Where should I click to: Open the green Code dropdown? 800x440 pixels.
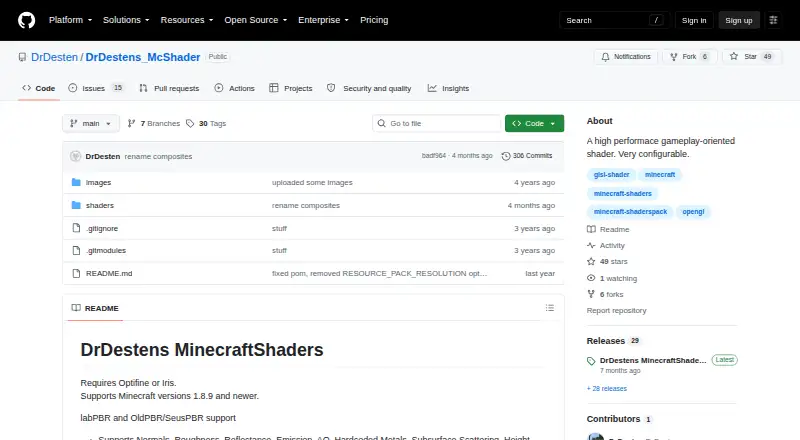tap(534, 124)
